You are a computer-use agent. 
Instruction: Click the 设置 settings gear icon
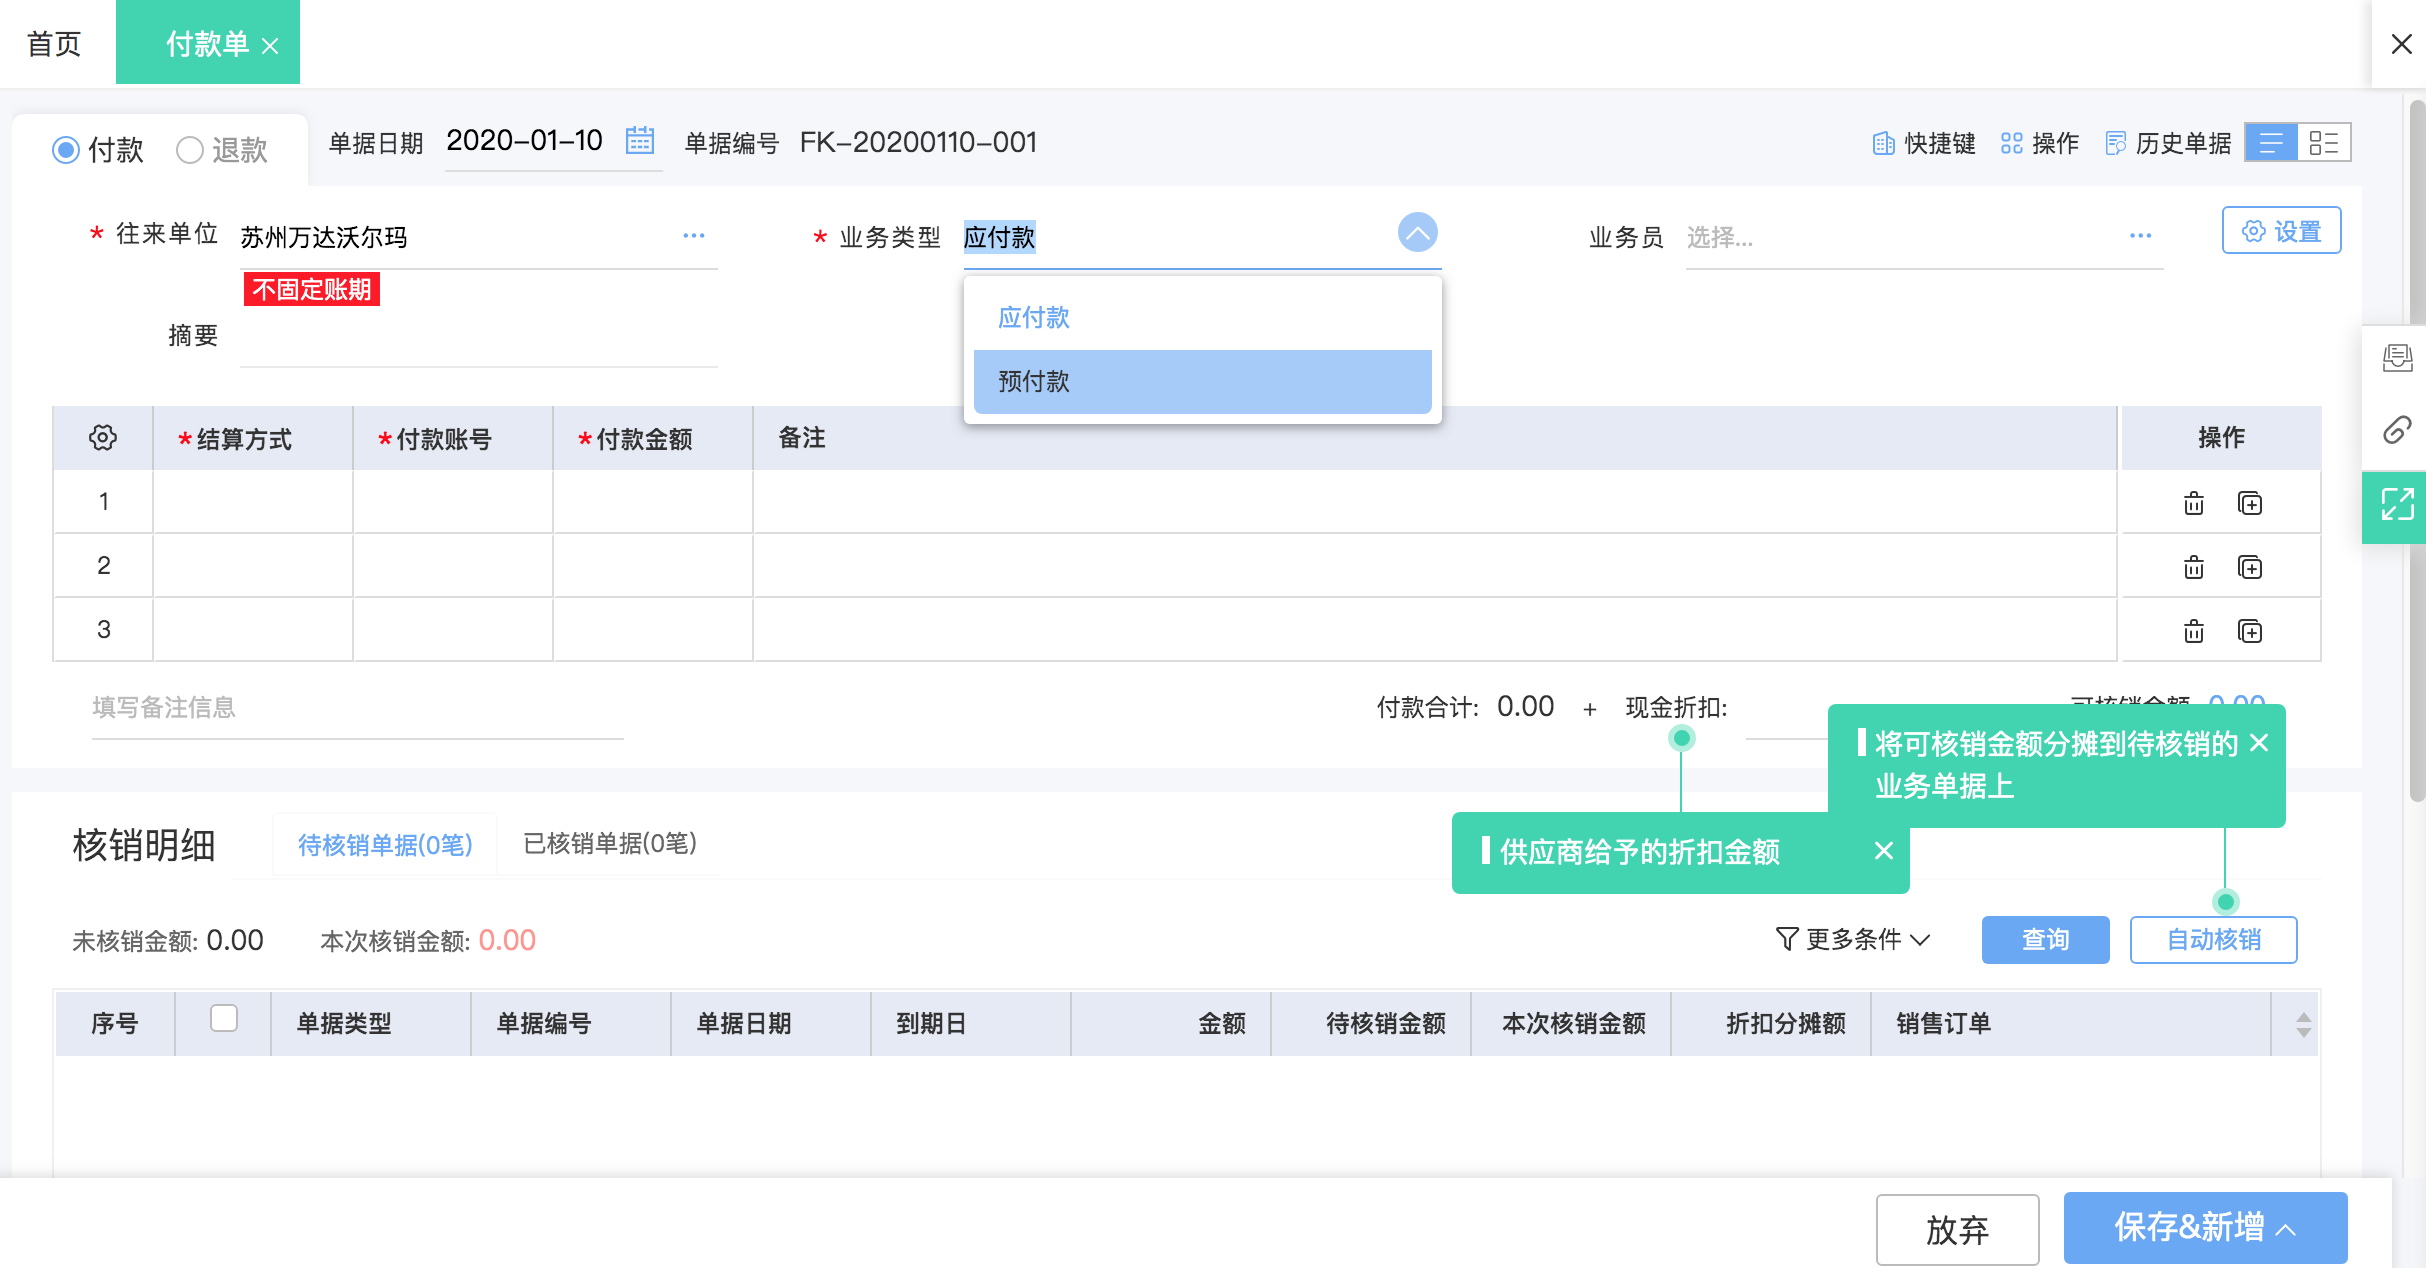coord(2251,236)
